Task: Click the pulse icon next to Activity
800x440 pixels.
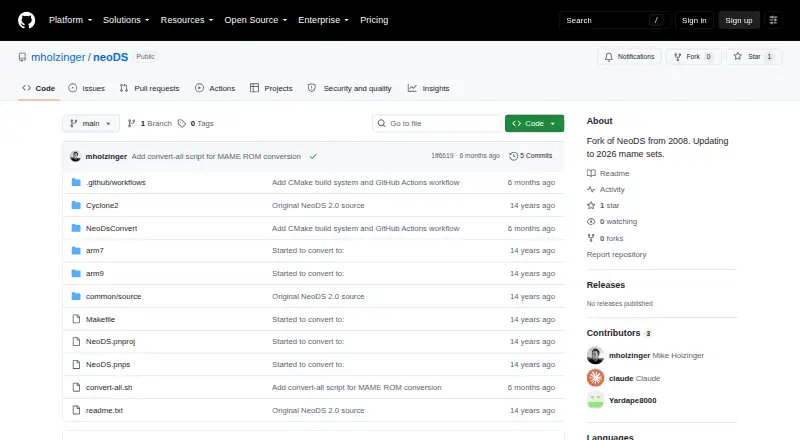Action: [591, 189]
